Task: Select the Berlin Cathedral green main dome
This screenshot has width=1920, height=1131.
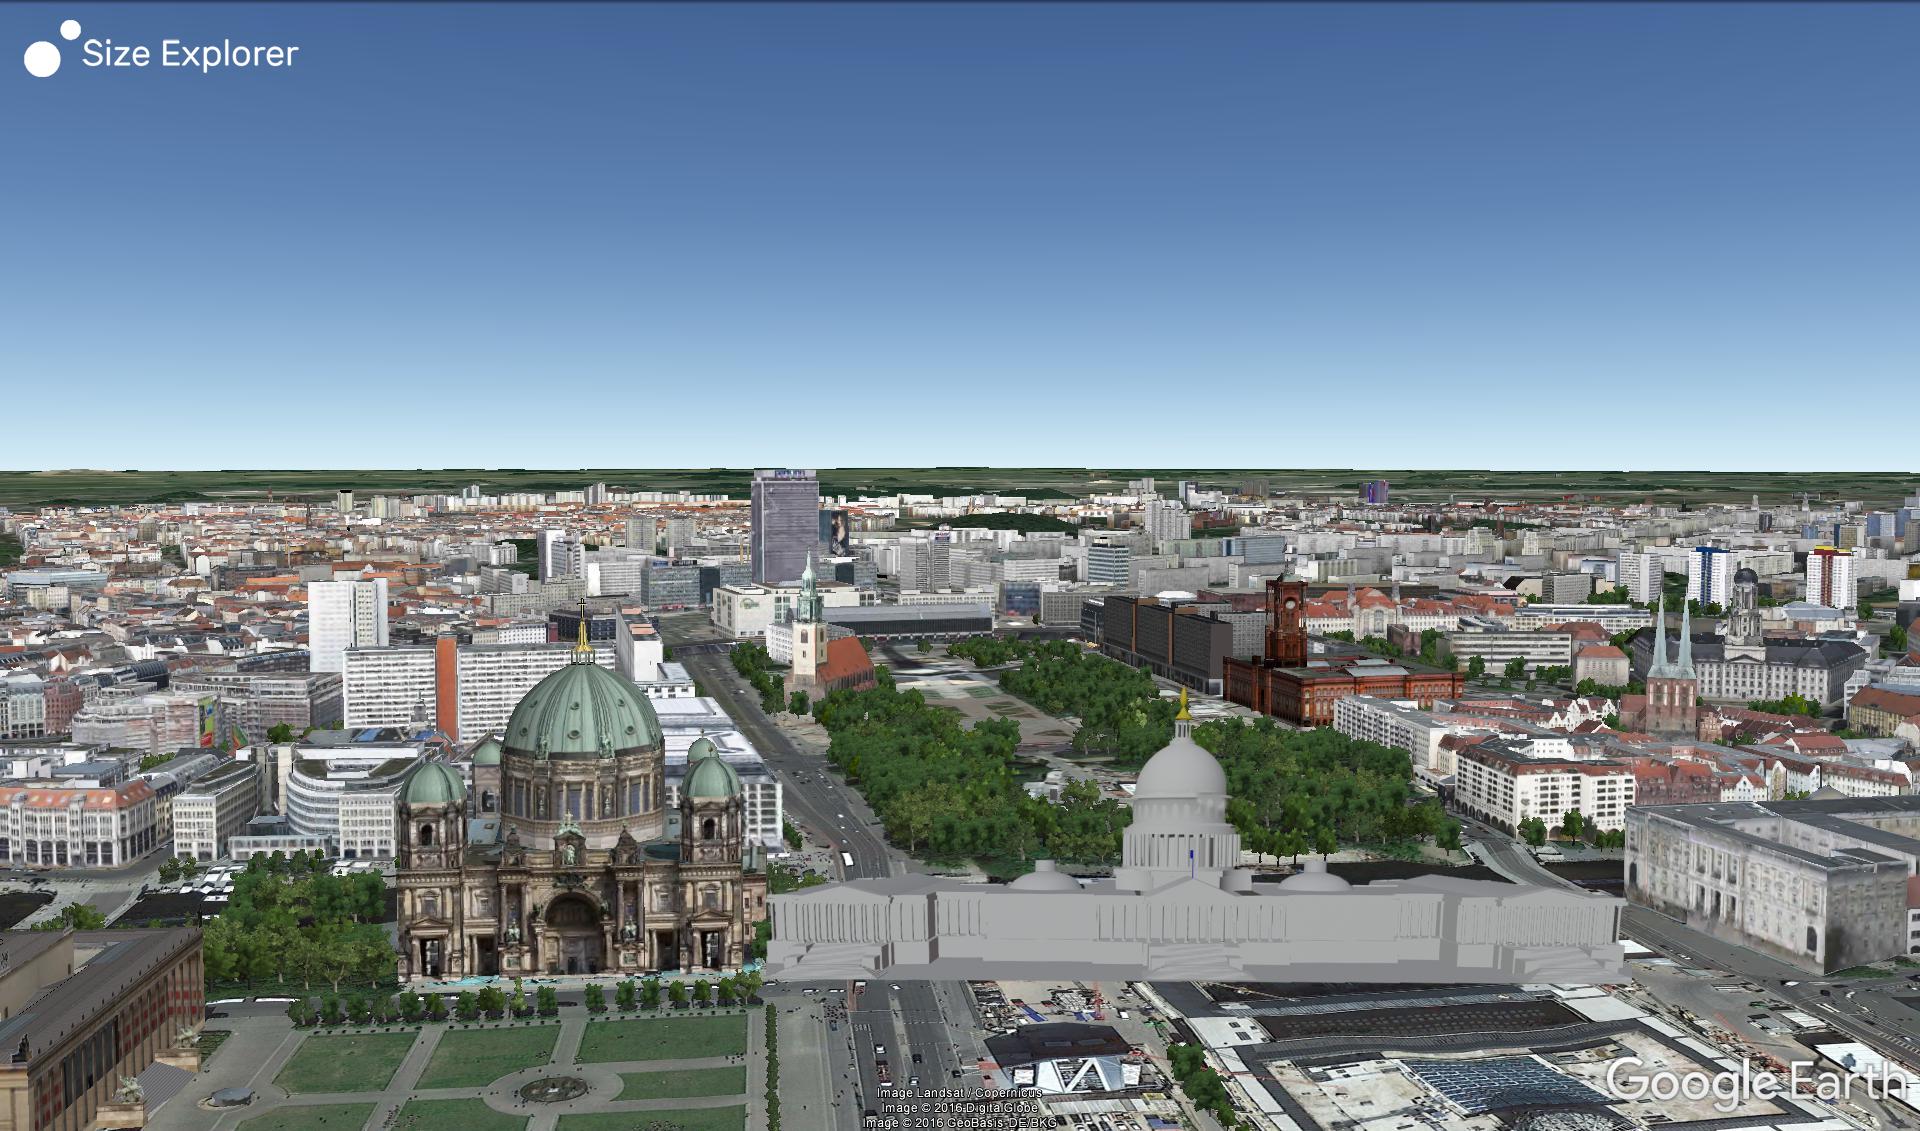Action: 580,712
